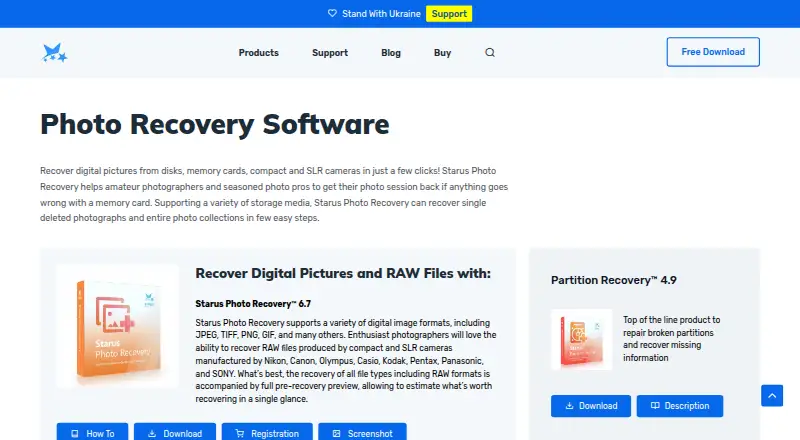Open the Buy menu item

point(442,53)
